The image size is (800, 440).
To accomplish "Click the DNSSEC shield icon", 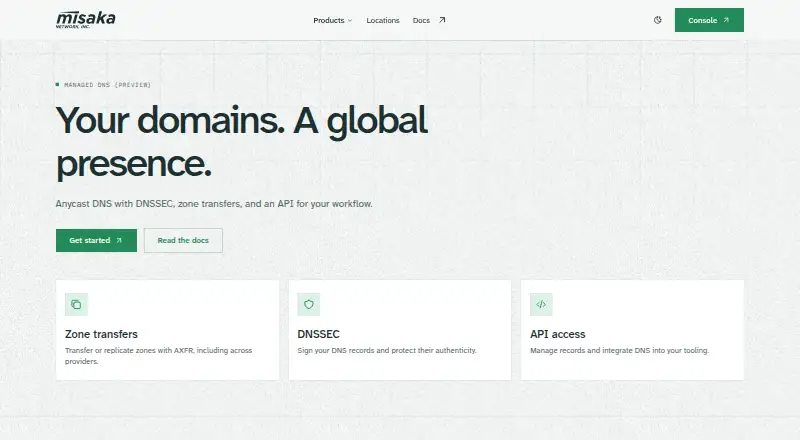I will [309, 305].
